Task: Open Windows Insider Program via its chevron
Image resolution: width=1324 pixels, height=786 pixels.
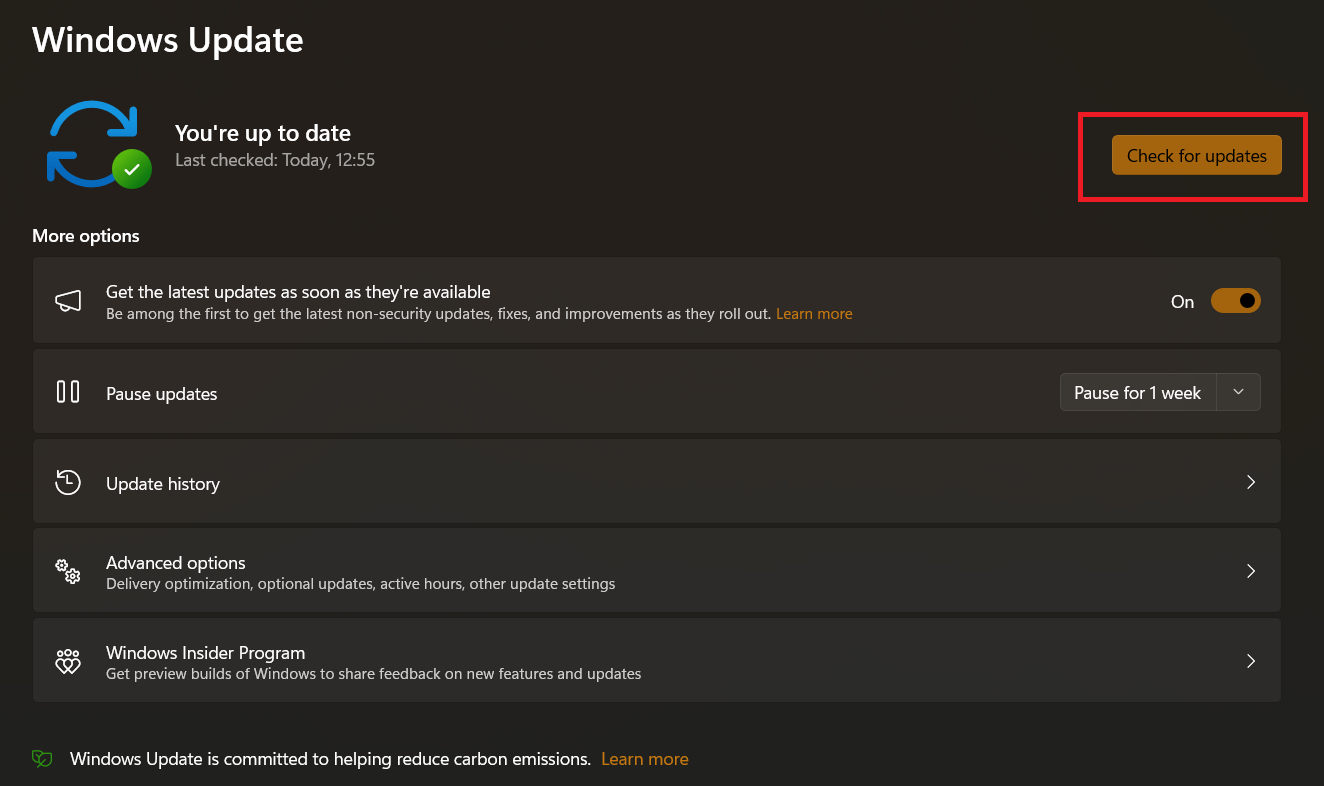Action: 1250,661
